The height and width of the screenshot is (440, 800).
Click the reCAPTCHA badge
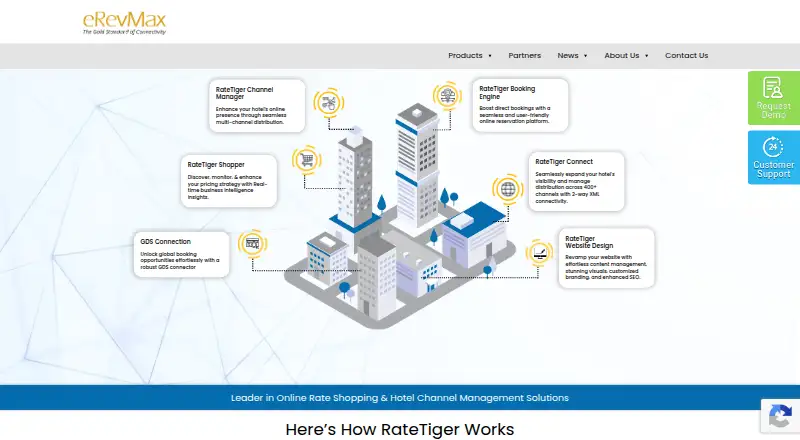pos(780,416)
